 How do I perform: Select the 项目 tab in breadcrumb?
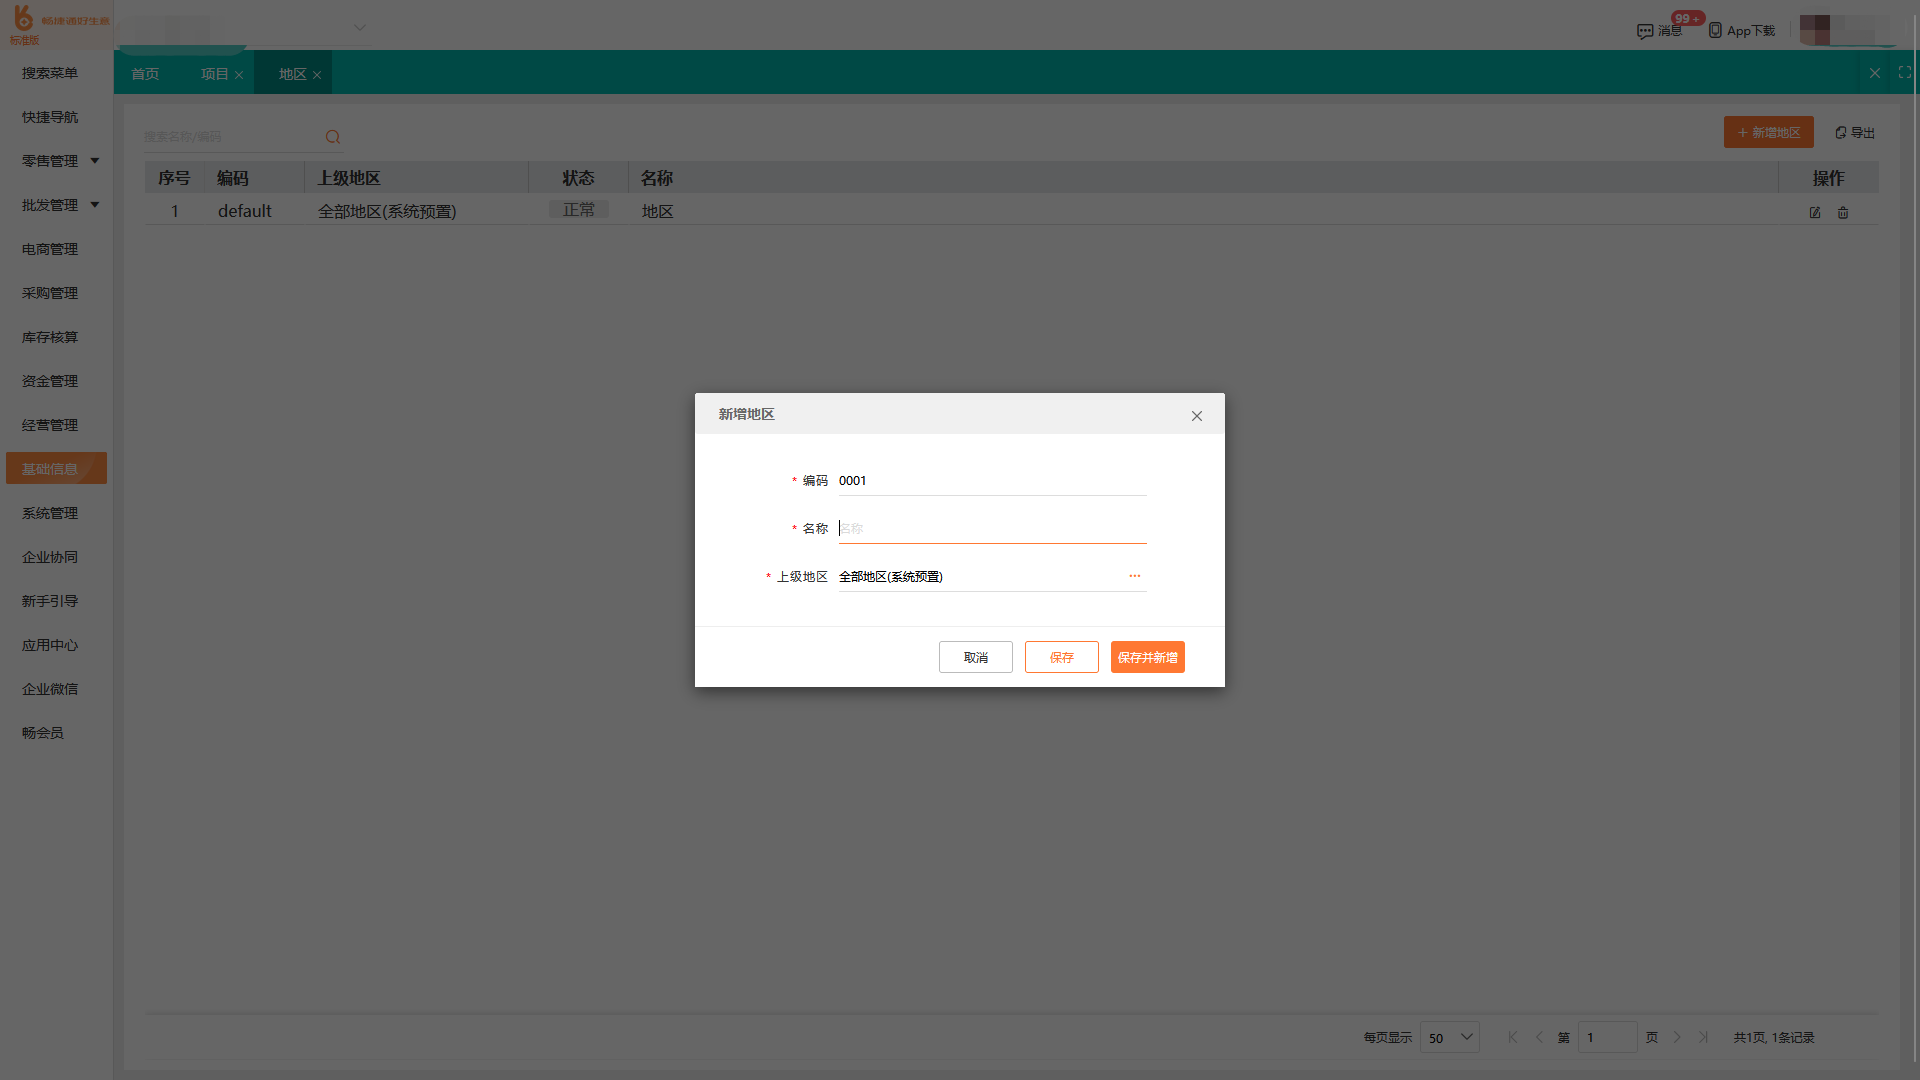[214, 73]
